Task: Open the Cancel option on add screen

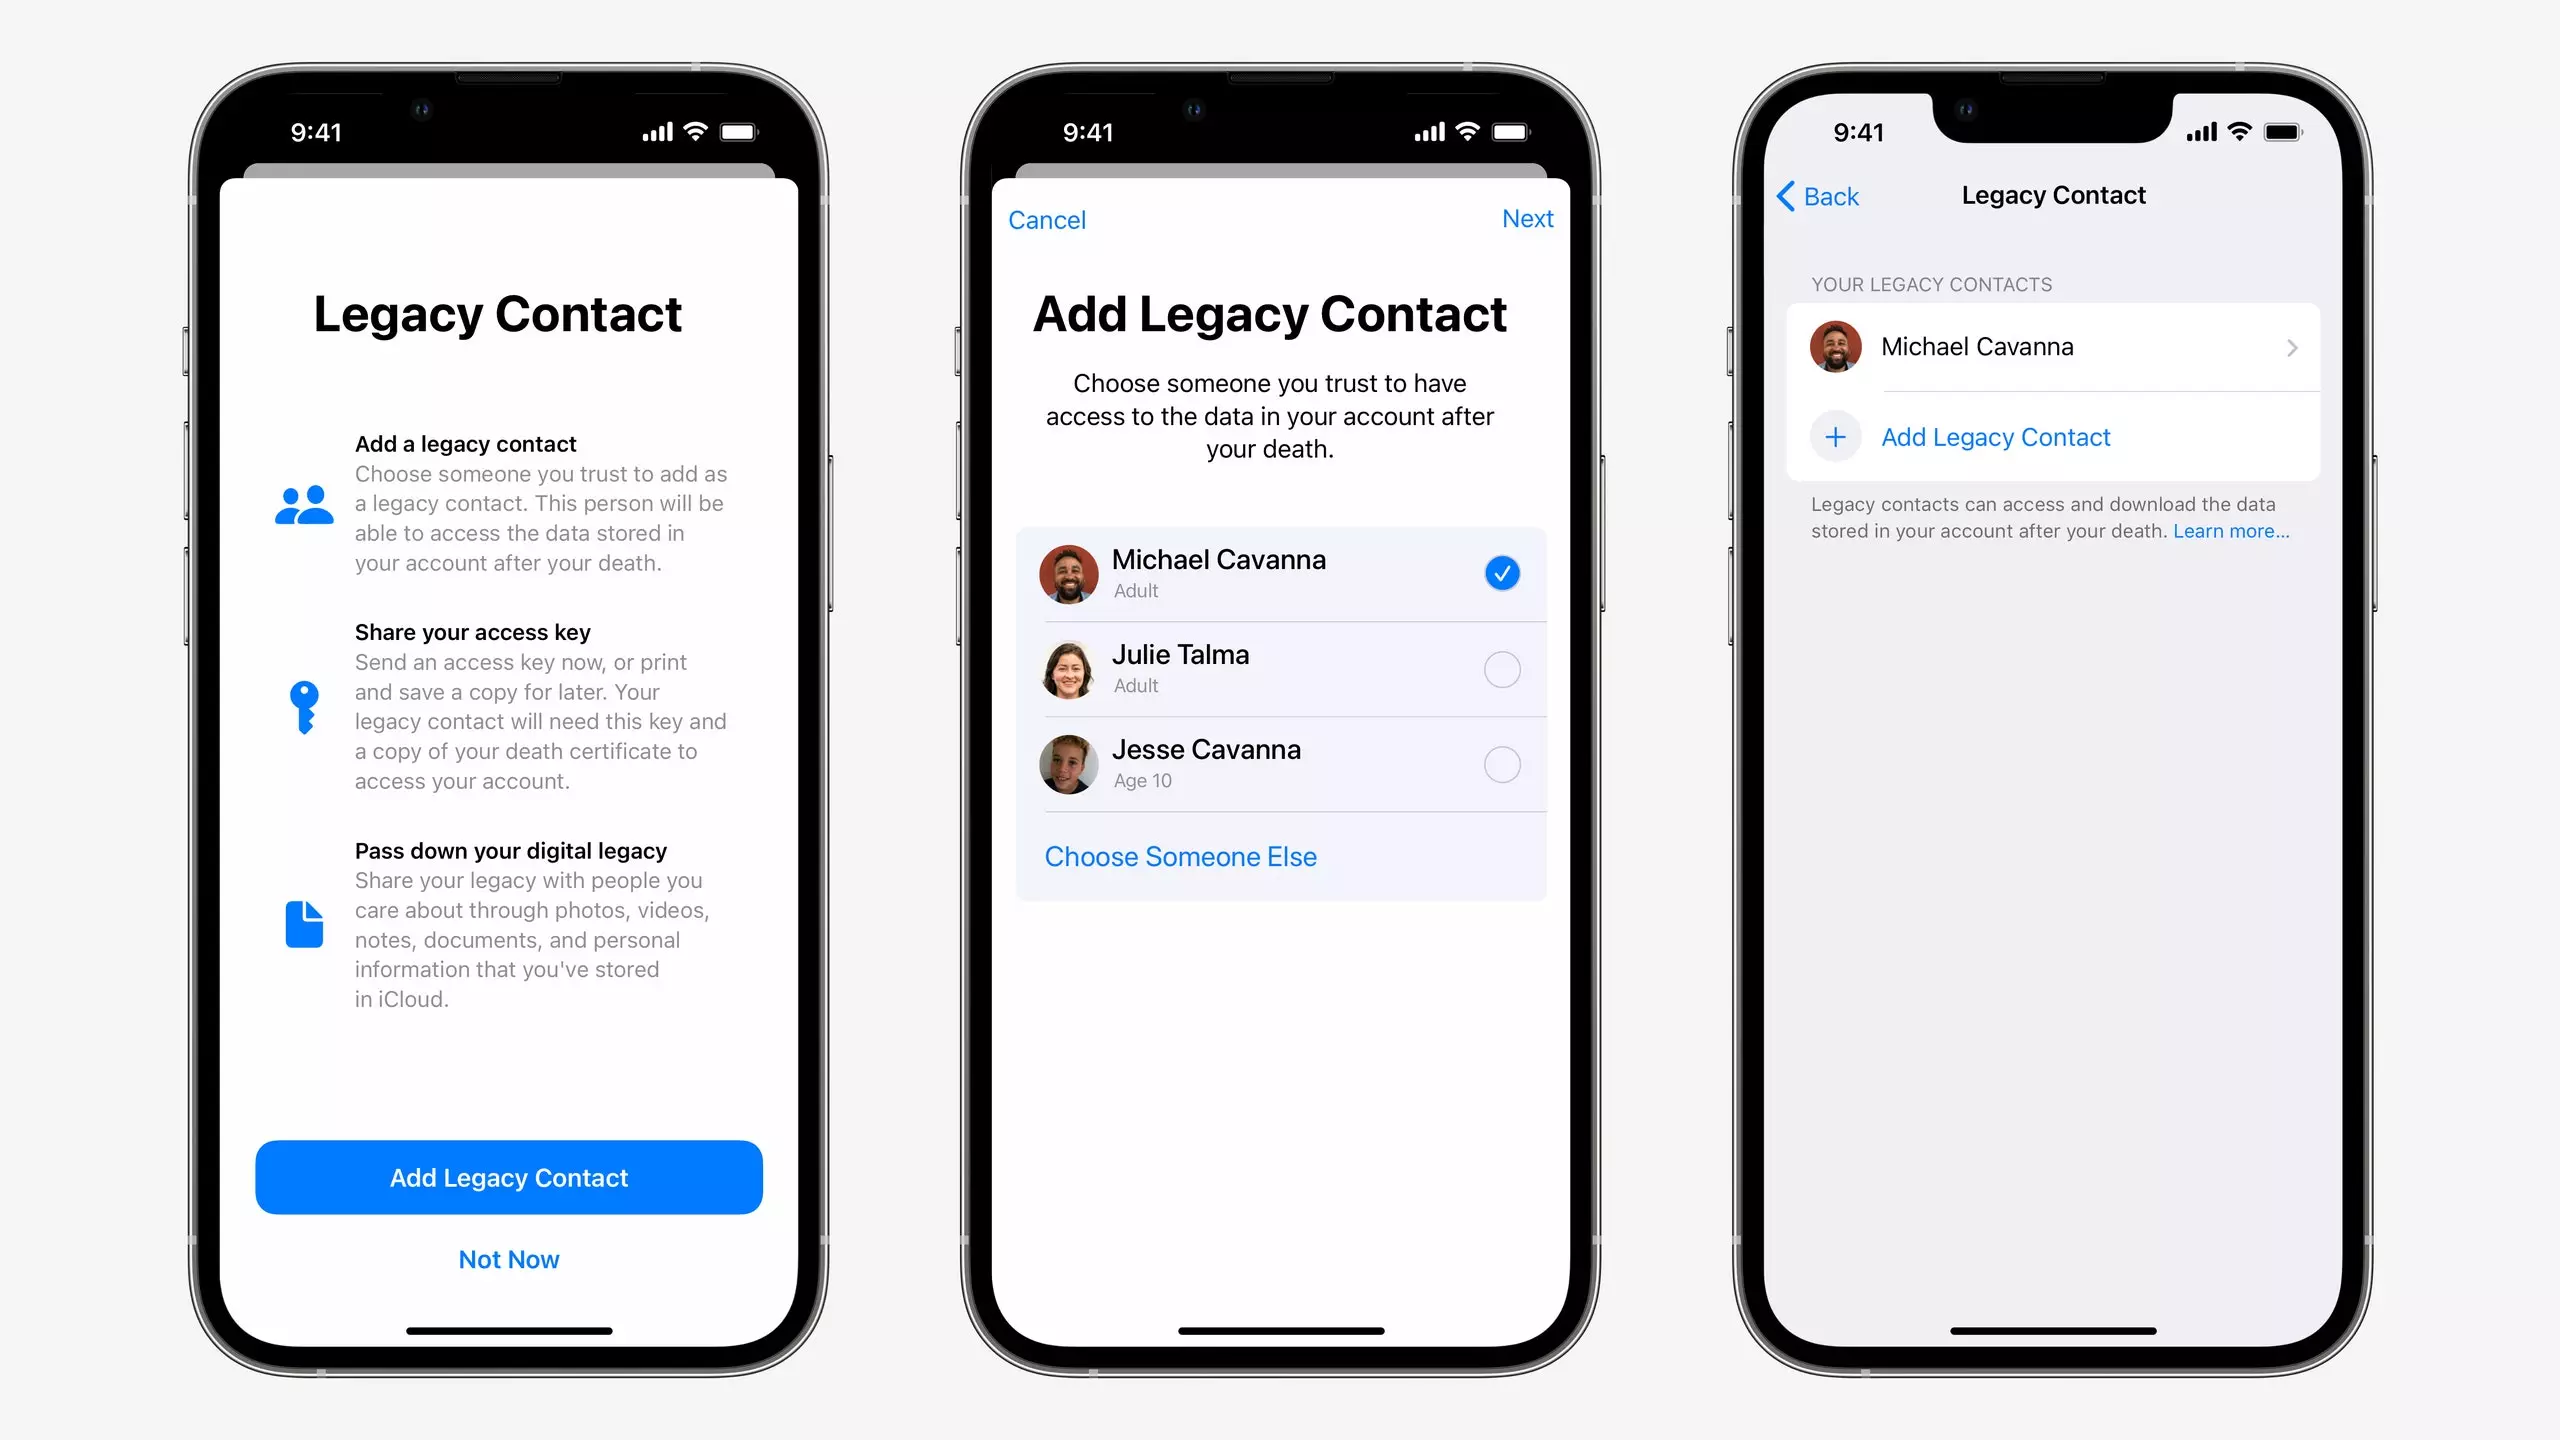Action: 1046,218
